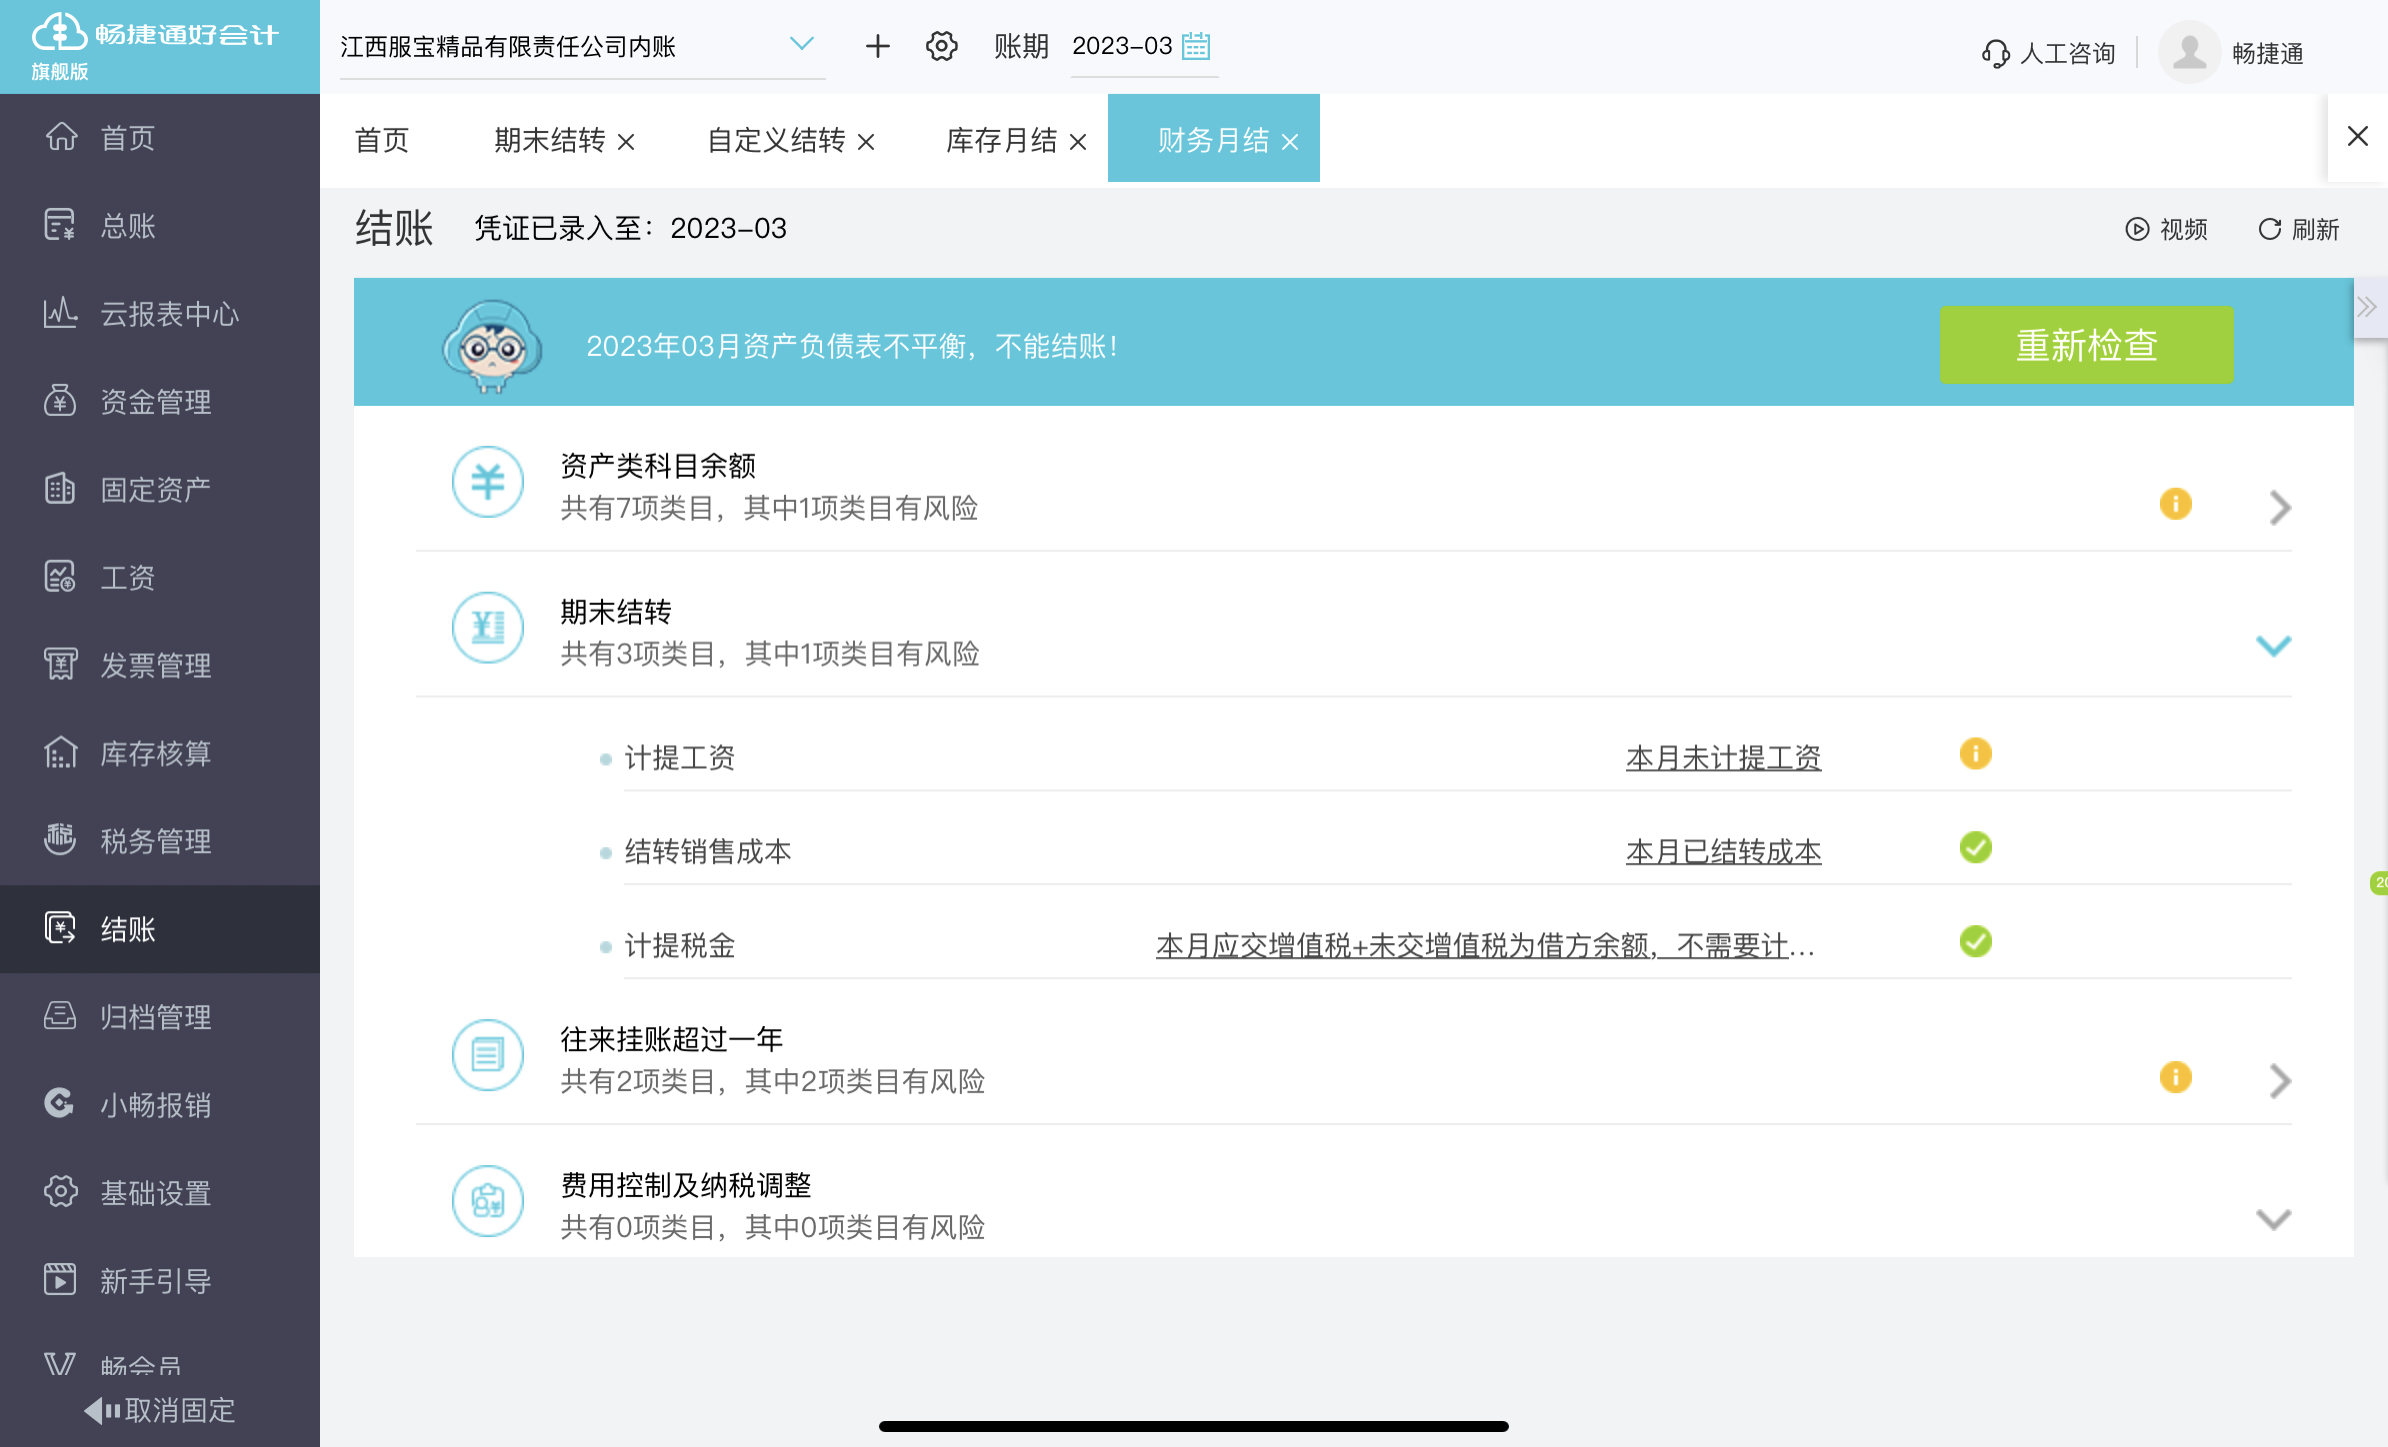Expand 费用控制及纳税调整 section

coord(2274,1217)
